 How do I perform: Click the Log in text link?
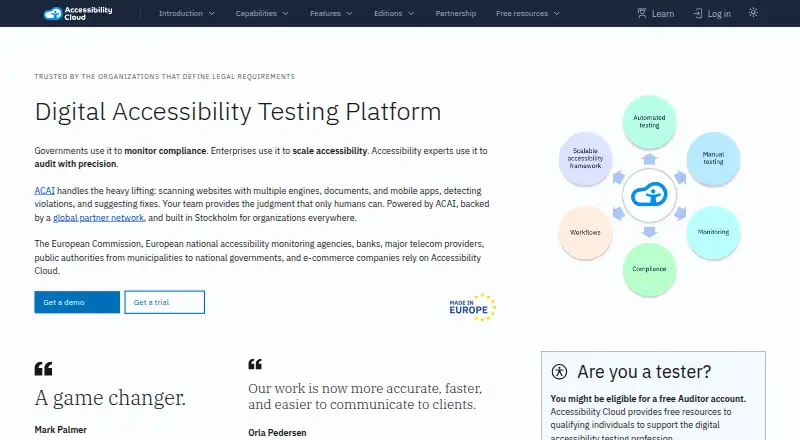[x=719, y=14]
